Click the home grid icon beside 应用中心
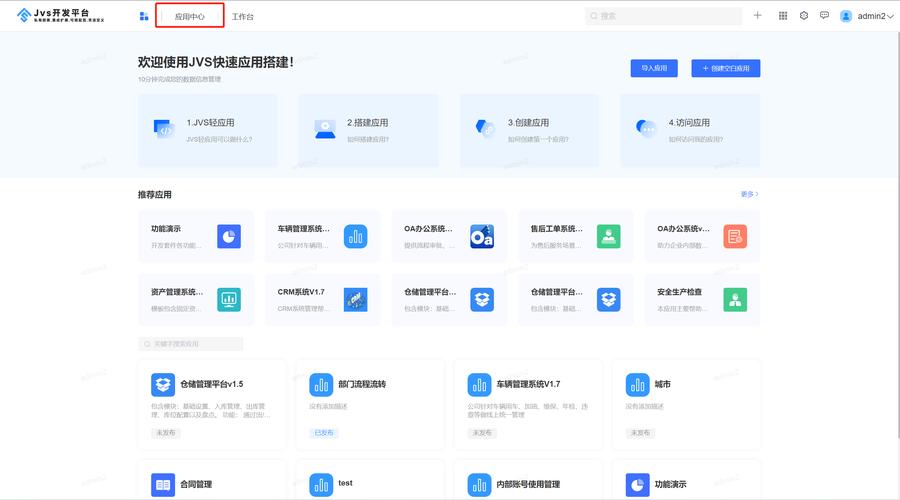 144,16
